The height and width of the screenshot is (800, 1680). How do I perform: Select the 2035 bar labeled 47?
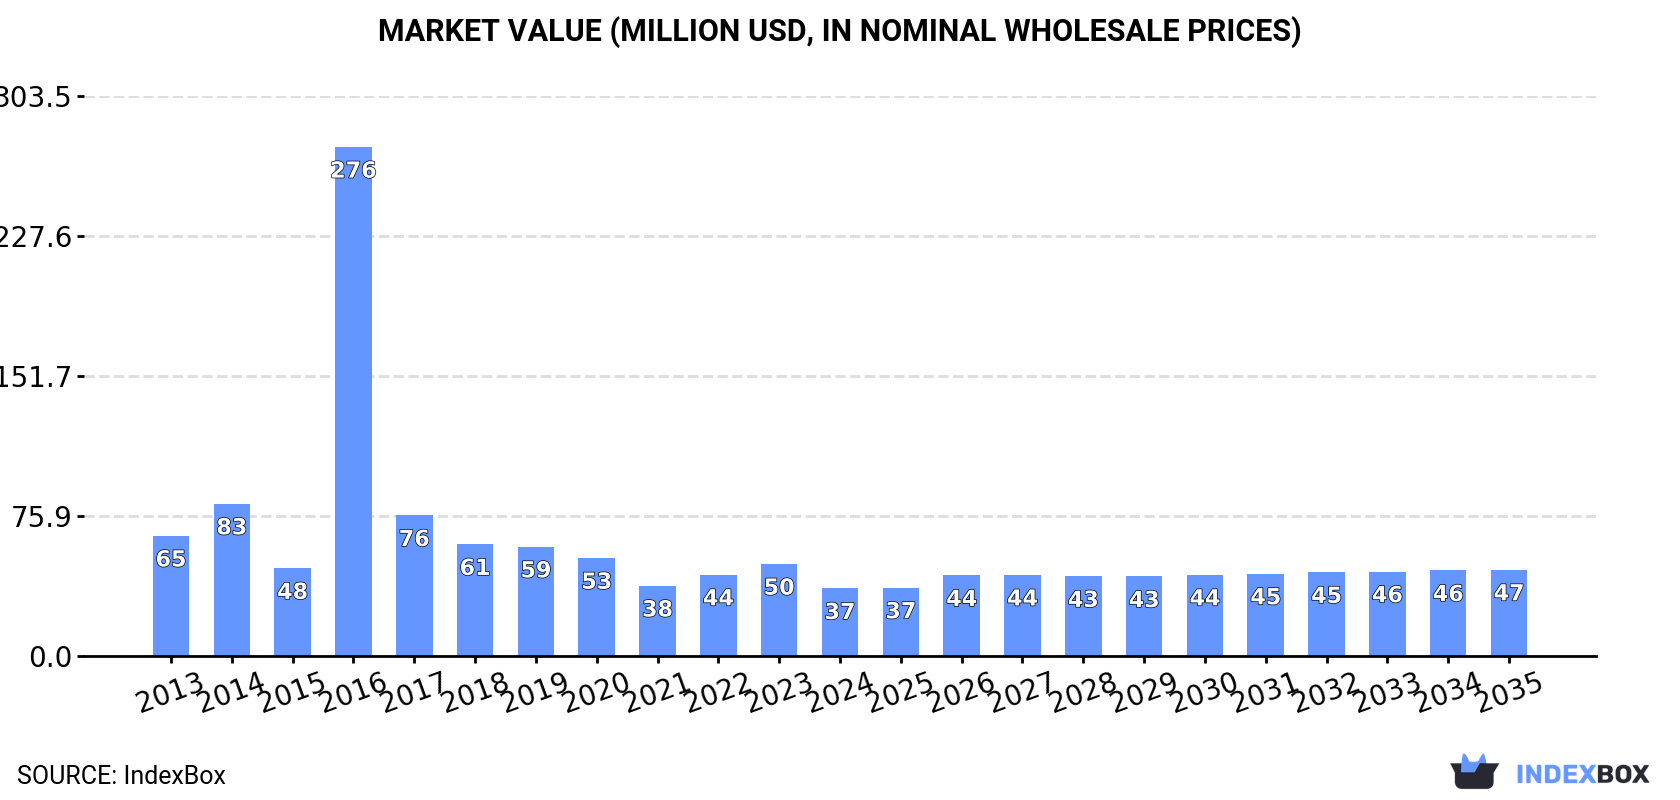coord(1509,613)
